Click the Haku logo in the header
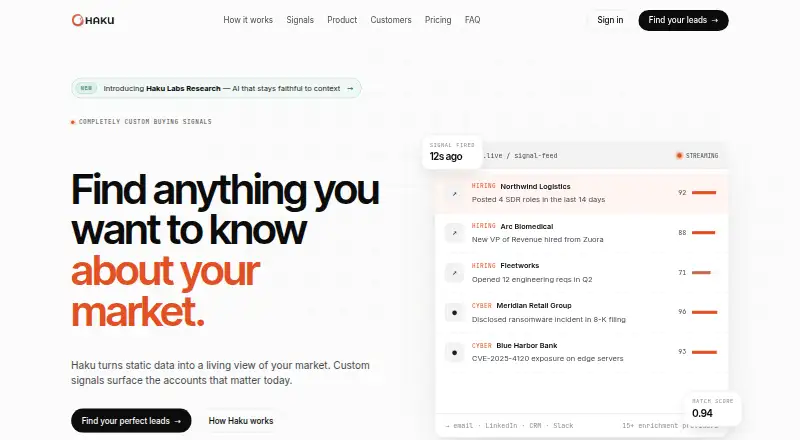800x440 pixels. tap(93, 20)
